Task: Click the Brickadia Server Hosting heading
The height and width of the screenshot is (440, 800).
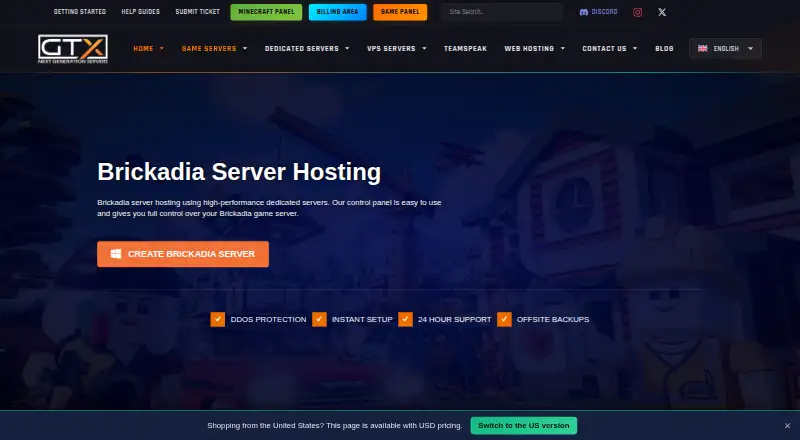Action: pos(239,172)
